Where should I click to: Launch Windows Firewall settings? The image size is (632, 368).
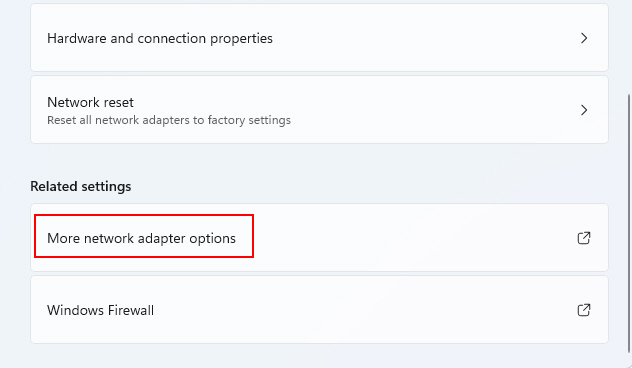(x=319, y=310)
